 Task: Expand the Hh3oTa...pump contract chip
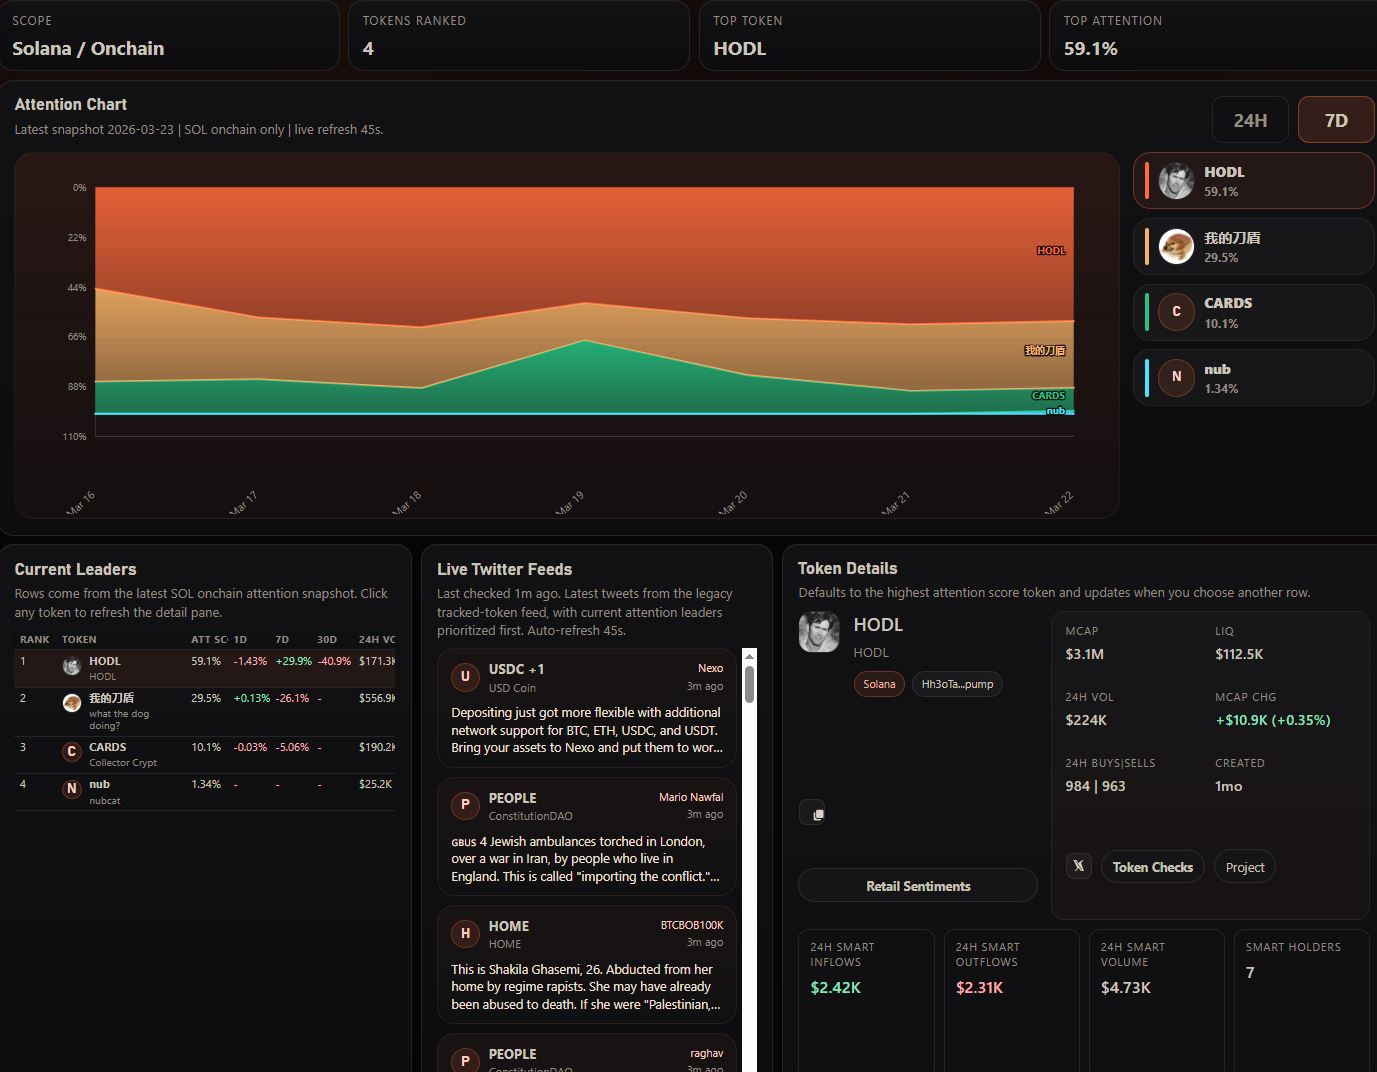(x=956, y=684)
